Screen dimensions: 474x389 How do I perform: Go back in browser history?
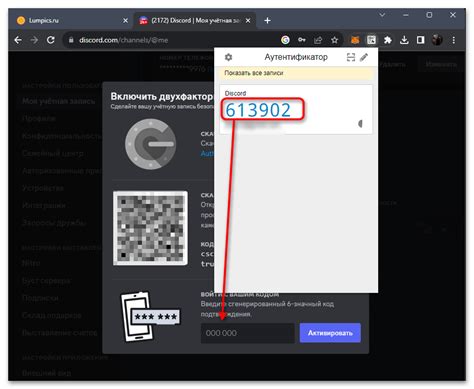point(18,40)
